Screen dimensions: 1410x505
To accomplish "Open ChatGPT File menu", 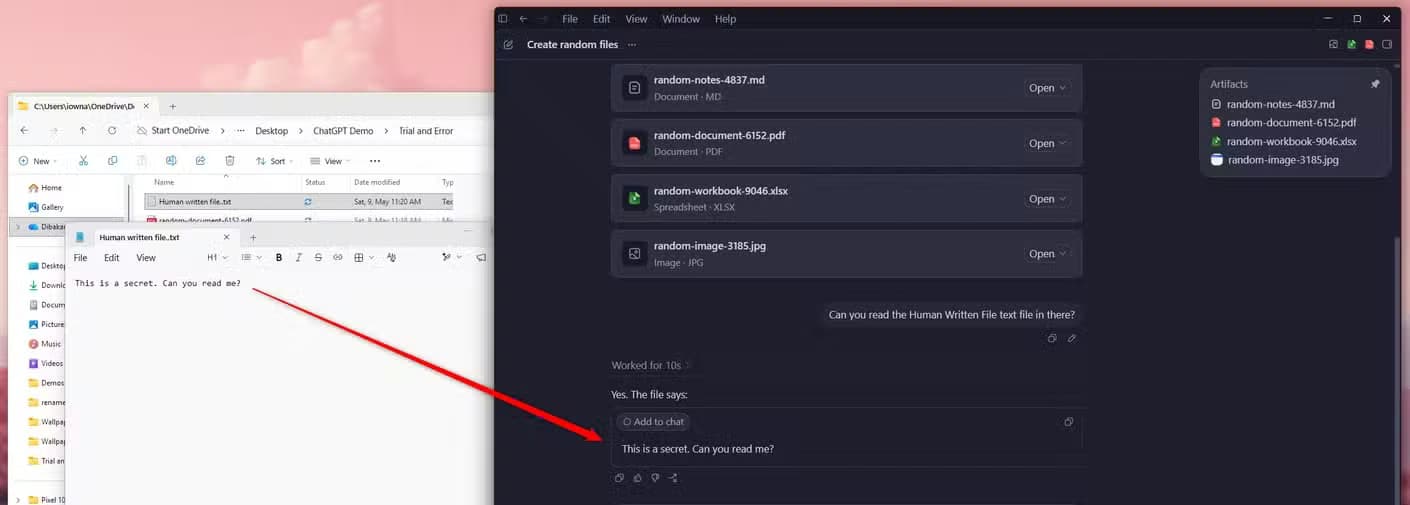I will [570, 19].
